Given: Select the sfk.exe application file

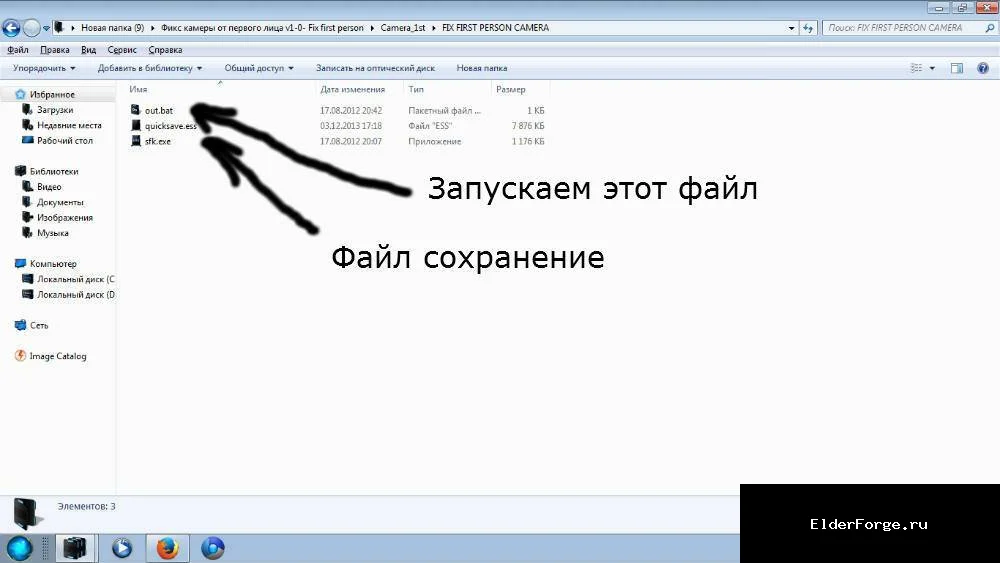Looking at the screenshot, I should pyautogui.click(x=158, y=142).
